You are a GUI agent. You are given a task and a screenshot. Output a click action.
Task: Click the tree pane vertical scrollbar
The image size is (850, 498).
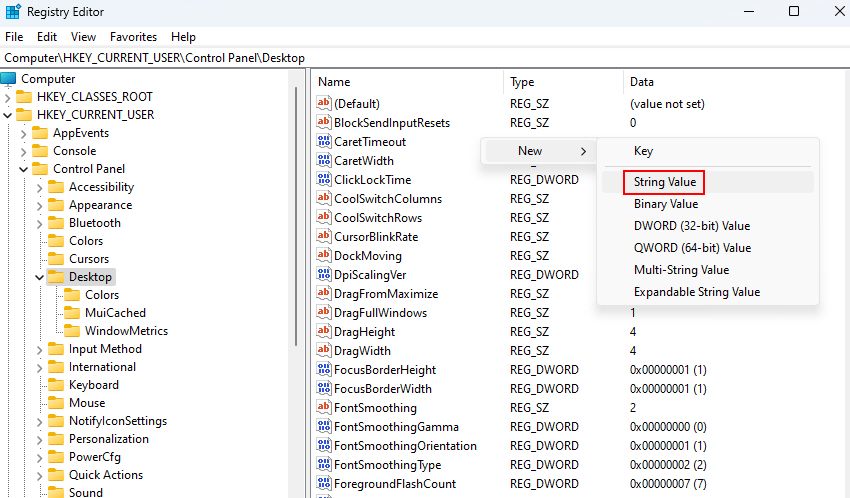296,216
